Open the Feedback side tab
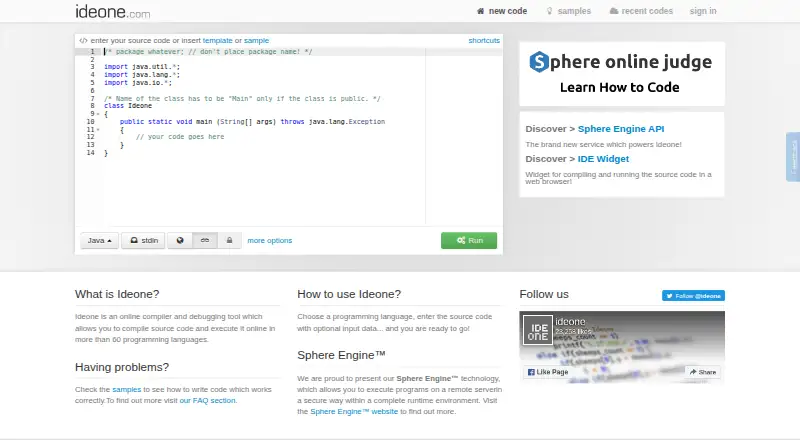Viewport: 800px width, 440px height. (793, 157)
